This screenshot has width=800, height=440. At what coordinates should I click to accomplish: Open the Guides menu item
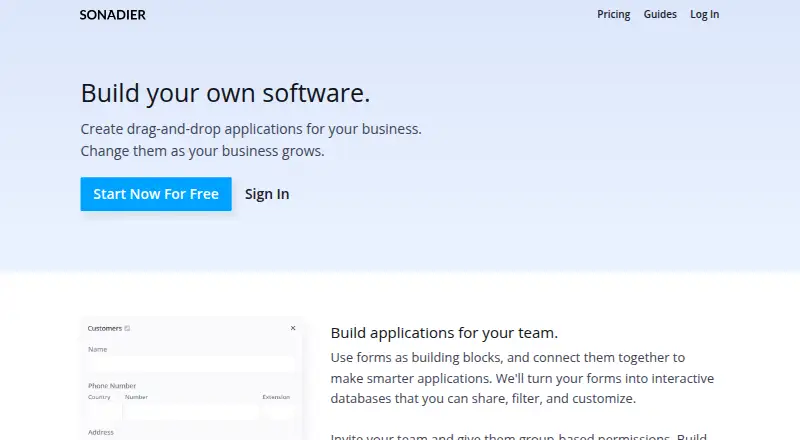pos(660,14)
